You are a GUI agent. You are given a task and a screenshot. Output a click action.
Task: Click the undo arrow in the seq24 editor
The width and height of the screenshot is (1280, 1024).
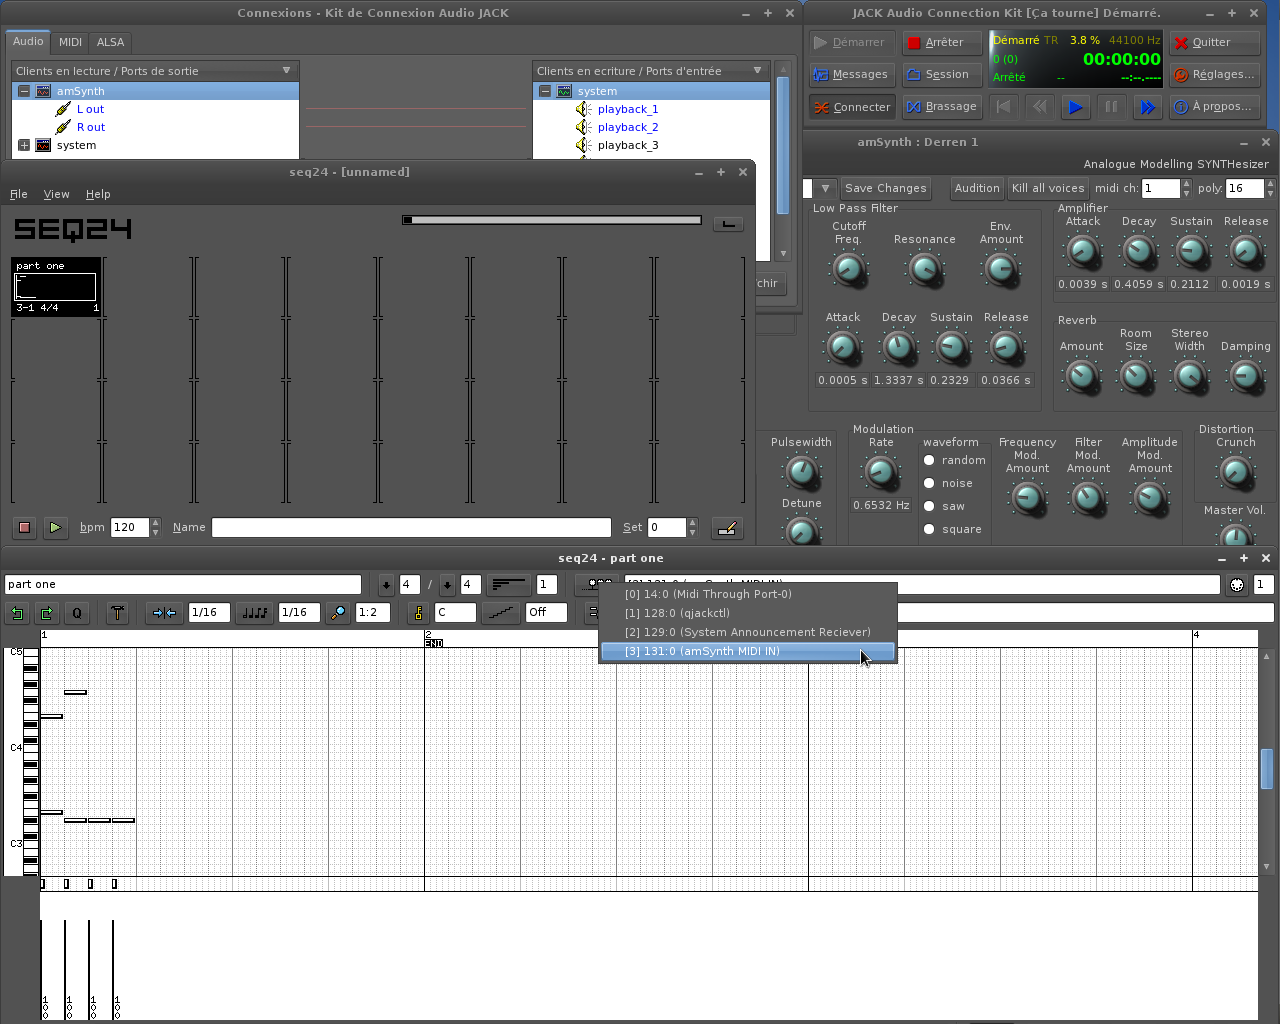point(17,613)
